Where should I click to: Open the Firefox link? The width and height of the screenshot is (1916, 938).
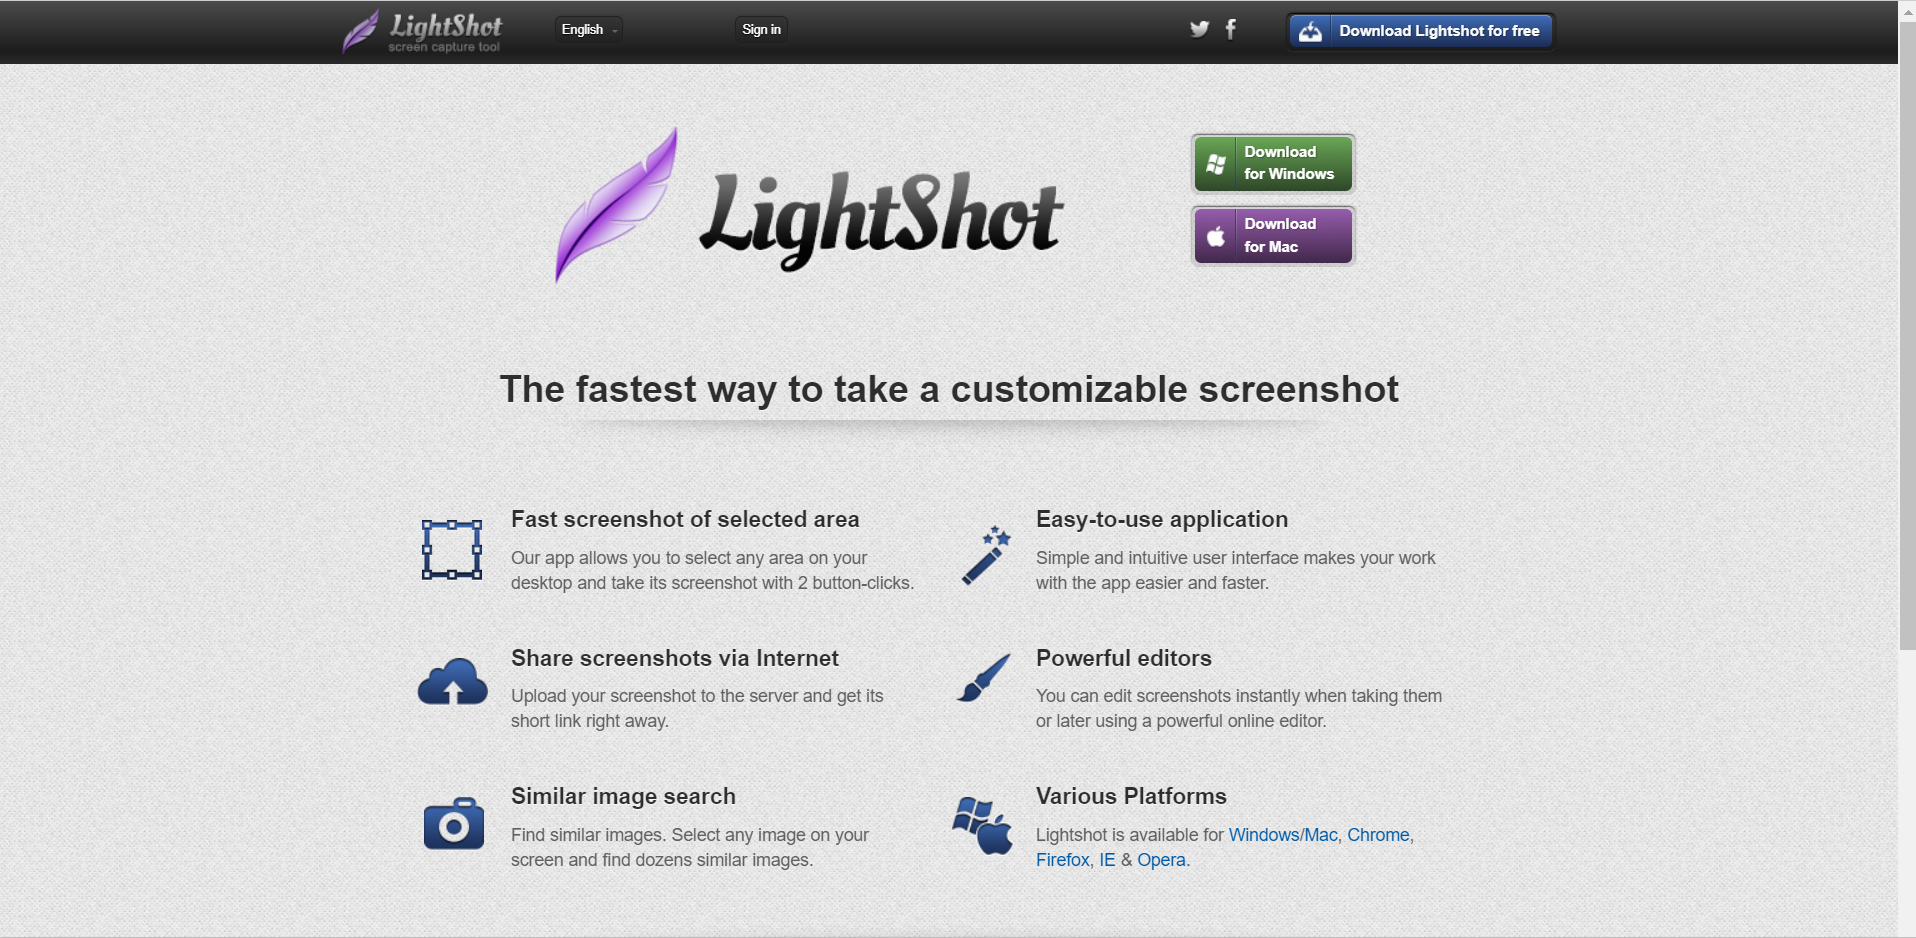click(1063, 860)
